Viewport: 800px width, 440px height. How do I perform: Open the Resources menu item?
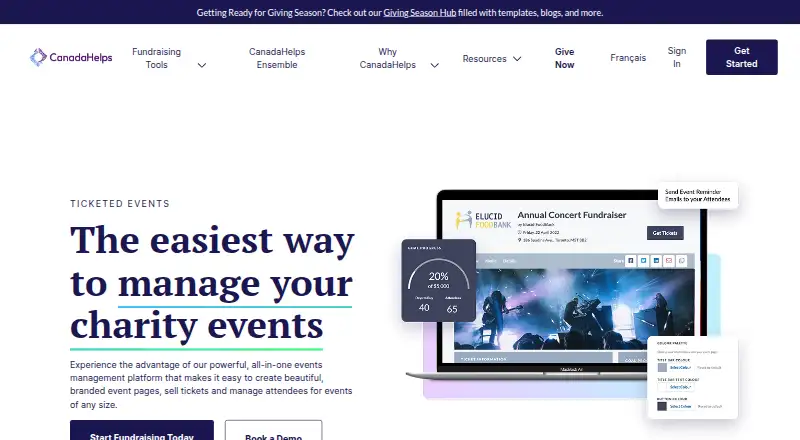tap(484, 59)
